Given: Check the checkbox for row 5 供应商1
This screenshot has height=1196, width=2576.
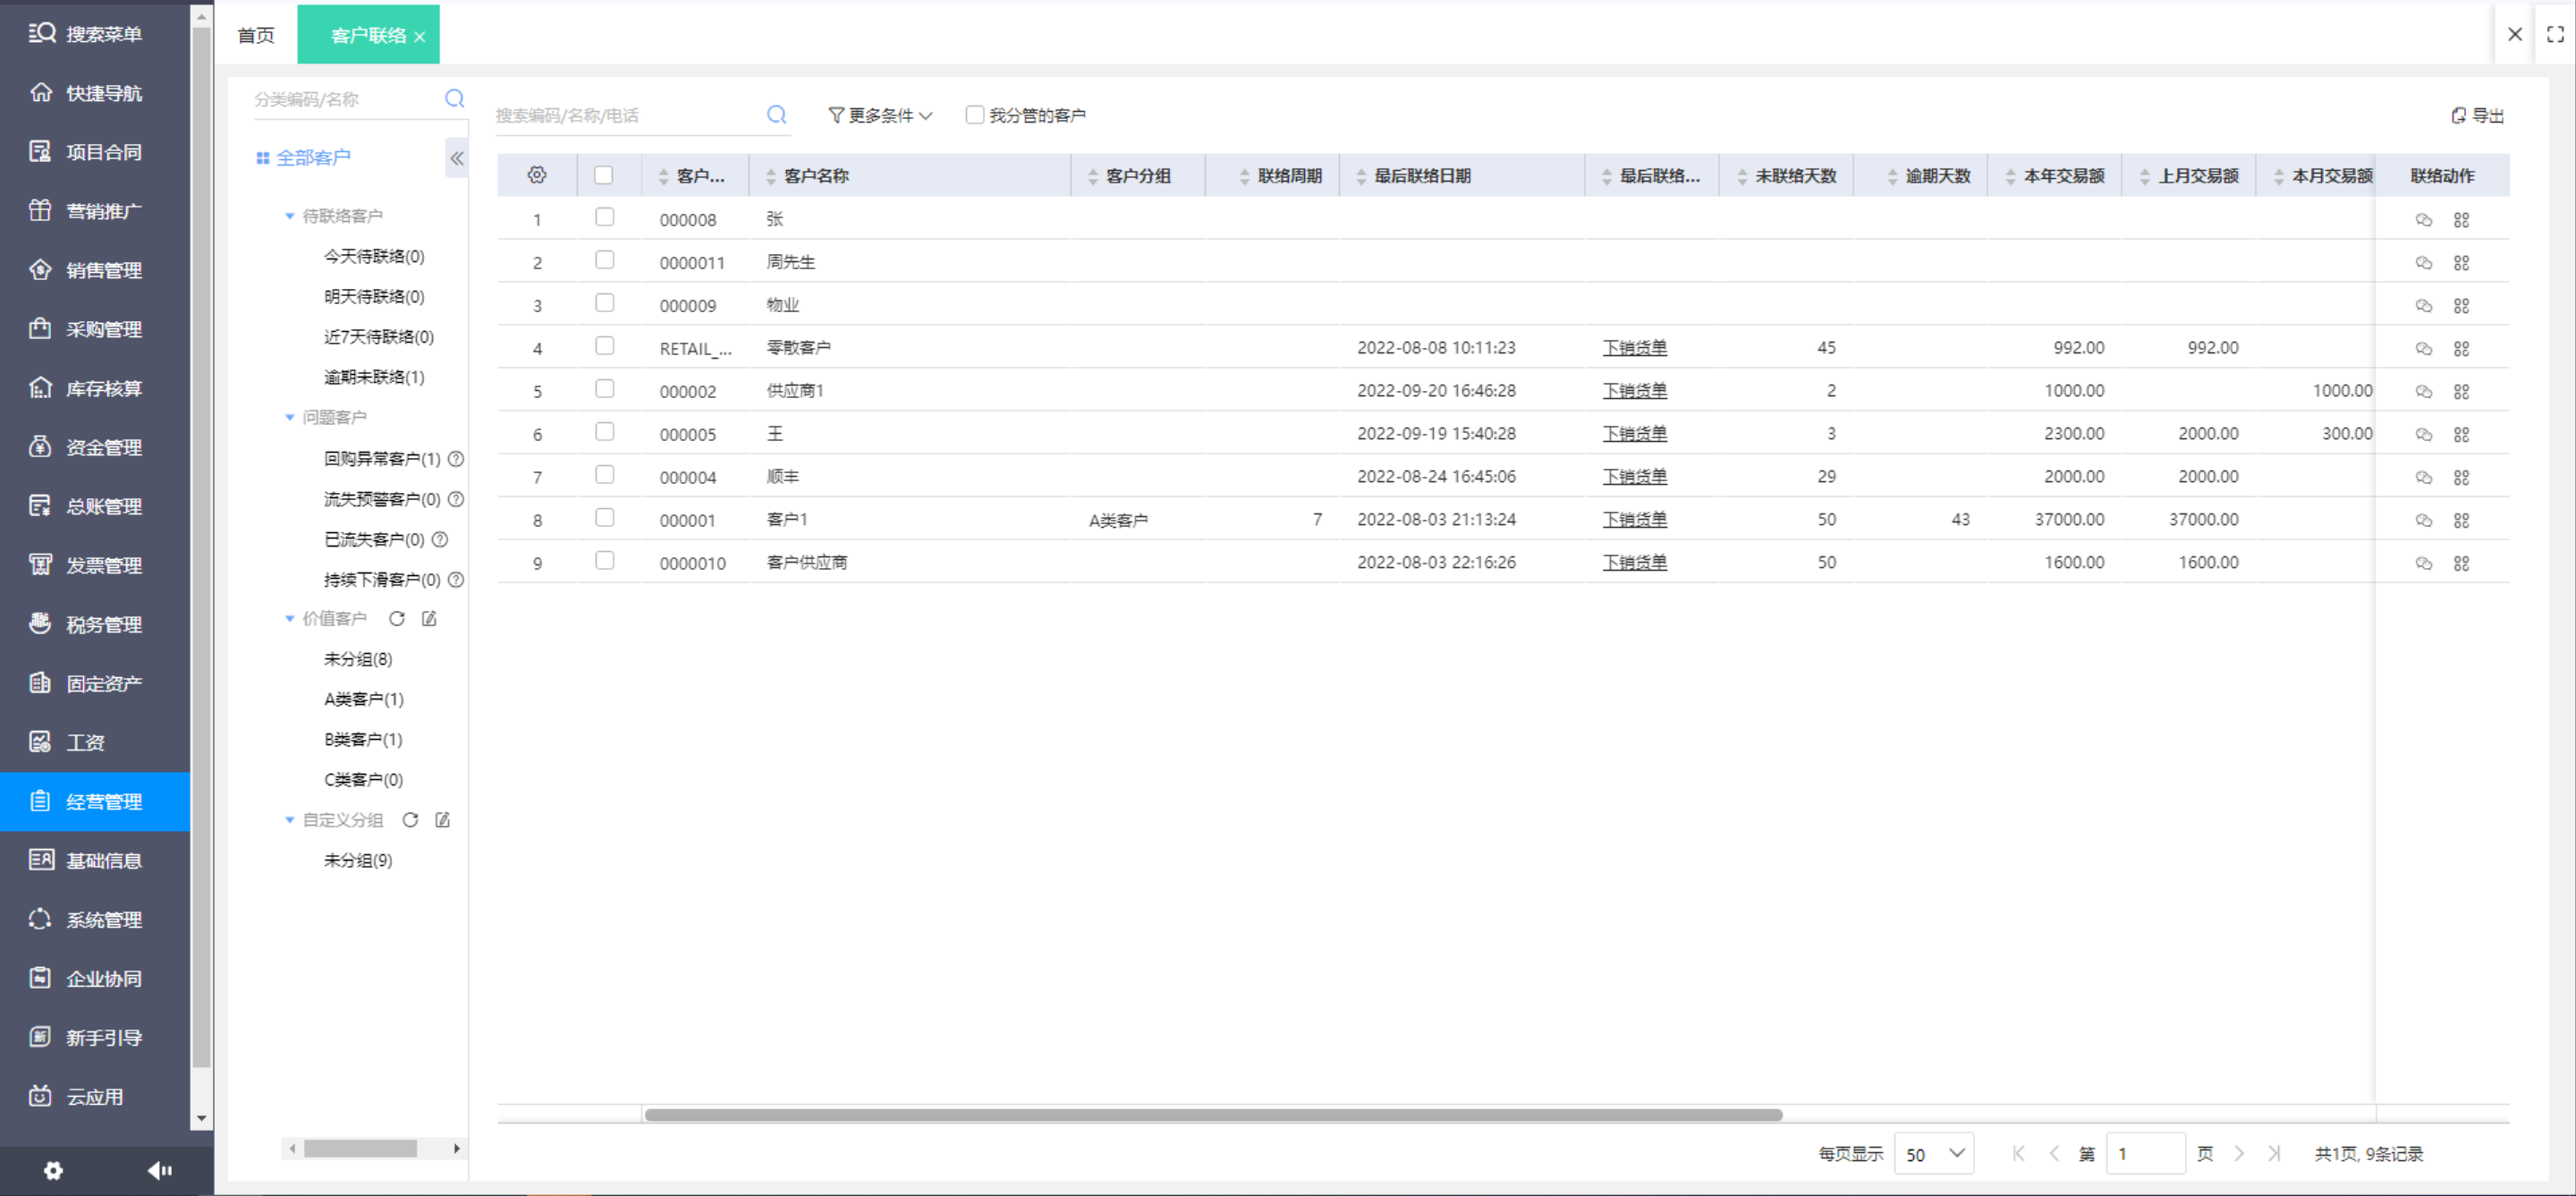Looking at the screenshot, I should [x=603, y=389].
